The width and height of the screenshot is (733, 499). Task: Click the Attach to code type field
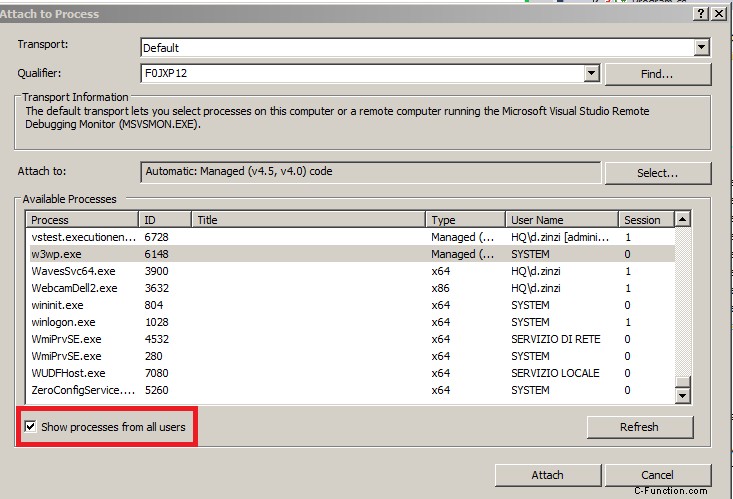point(371,172)
